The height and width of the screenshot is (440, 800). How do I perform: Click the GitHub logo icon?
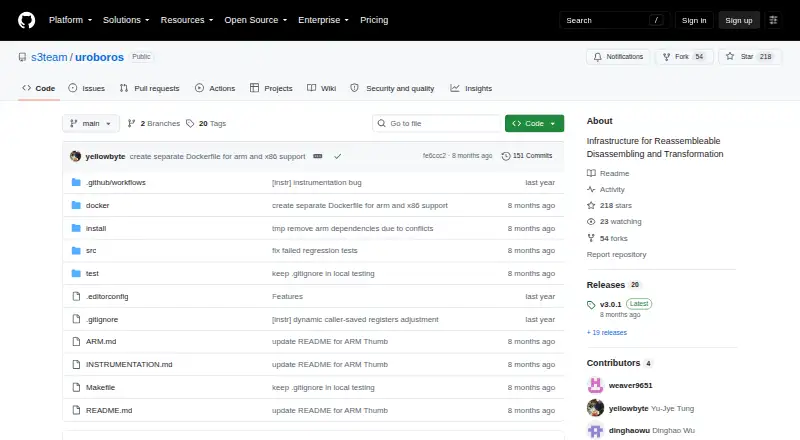27,20
